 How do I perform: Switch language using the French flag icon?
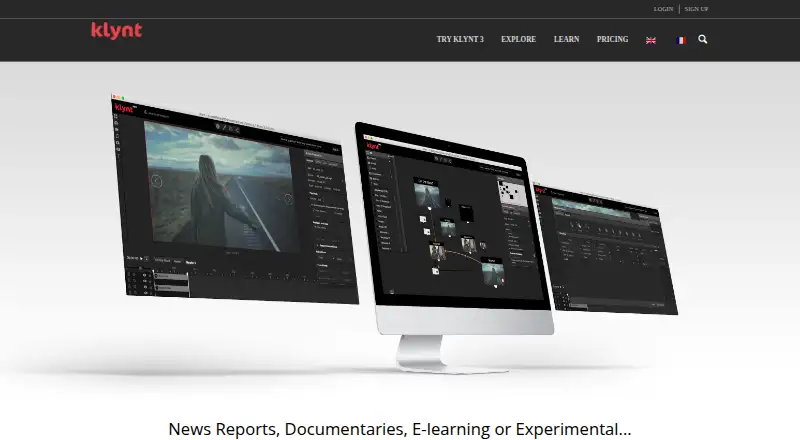(x=681, y=40)
